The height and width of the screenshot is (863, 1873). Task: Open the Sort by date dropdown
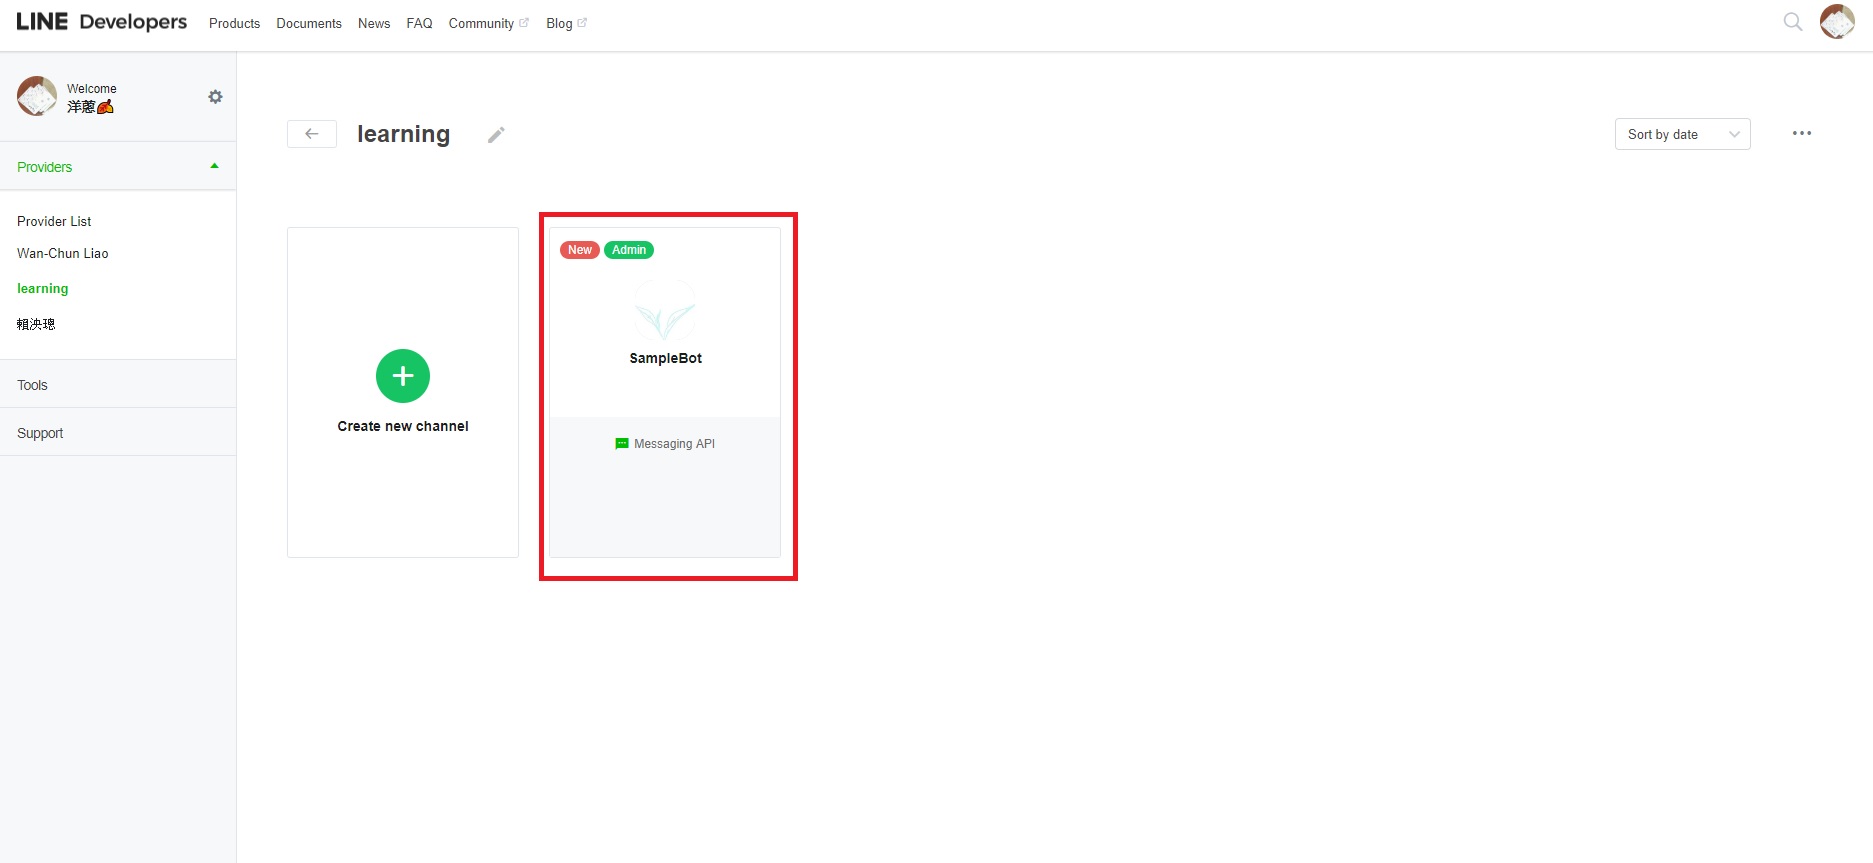1682,134
